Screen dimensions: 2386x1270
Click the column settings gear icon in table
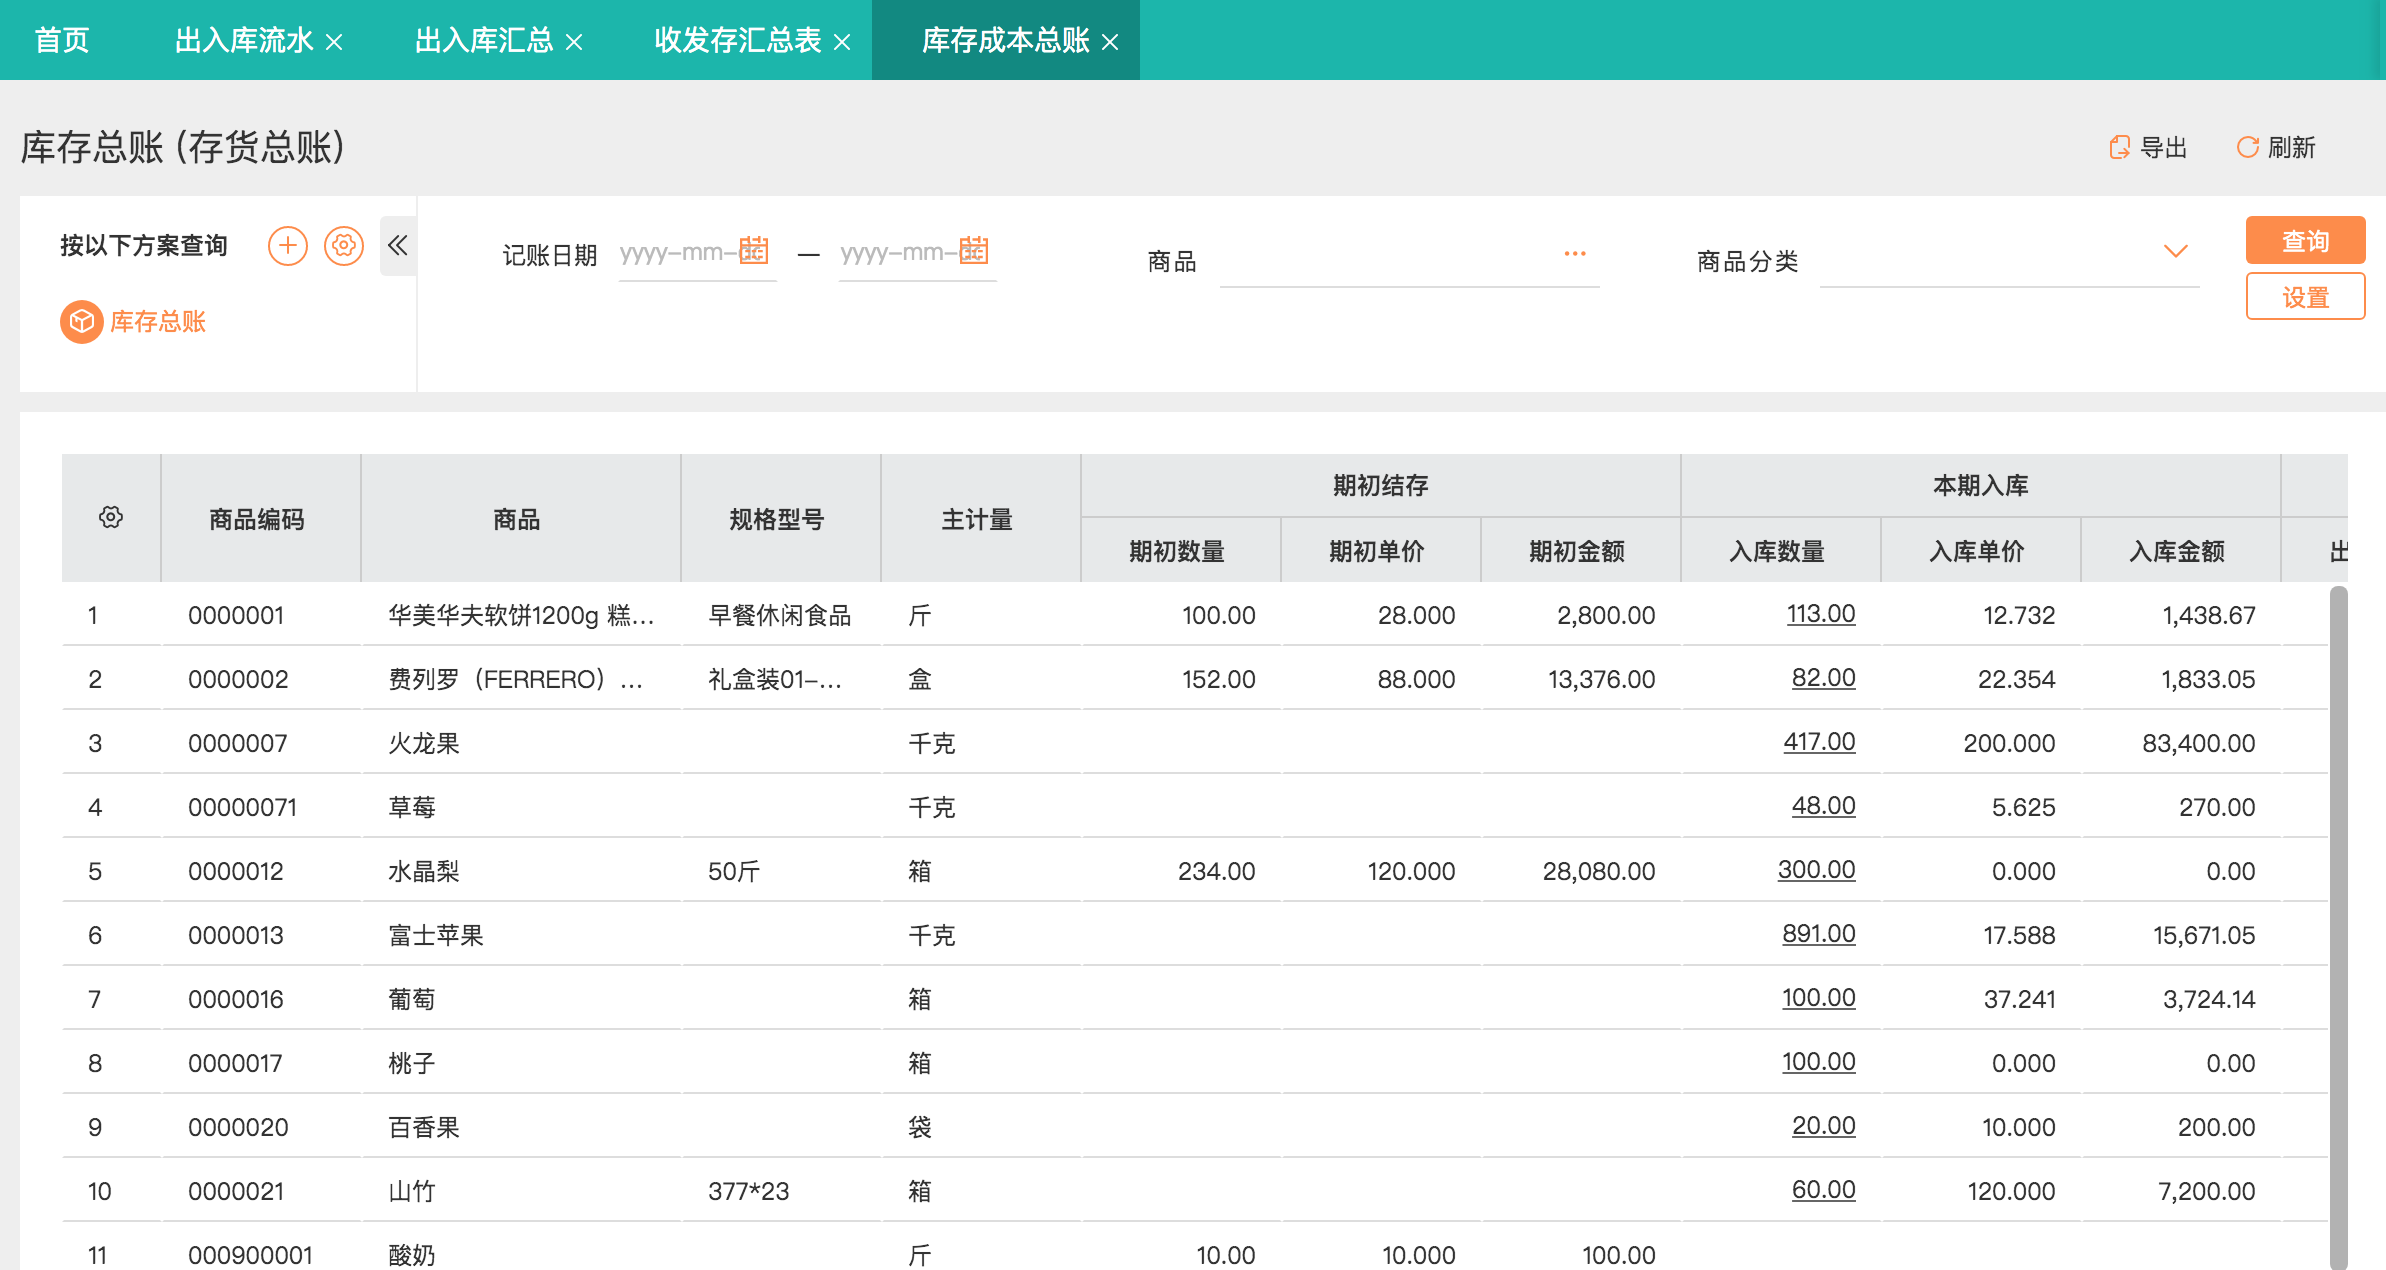110,513
